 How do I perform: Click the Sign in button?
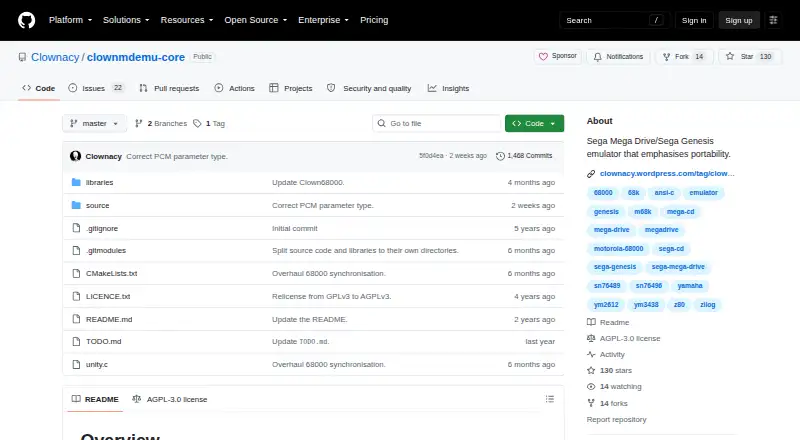tap(694, 20)
